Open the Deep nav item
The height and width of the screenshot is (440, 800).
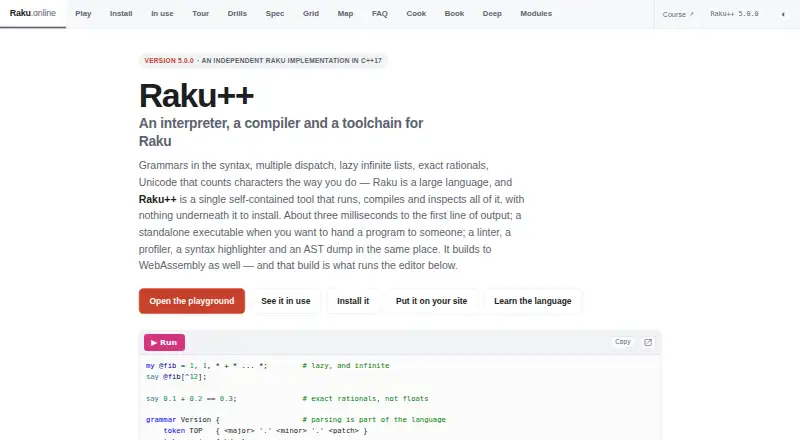point(492,14)
